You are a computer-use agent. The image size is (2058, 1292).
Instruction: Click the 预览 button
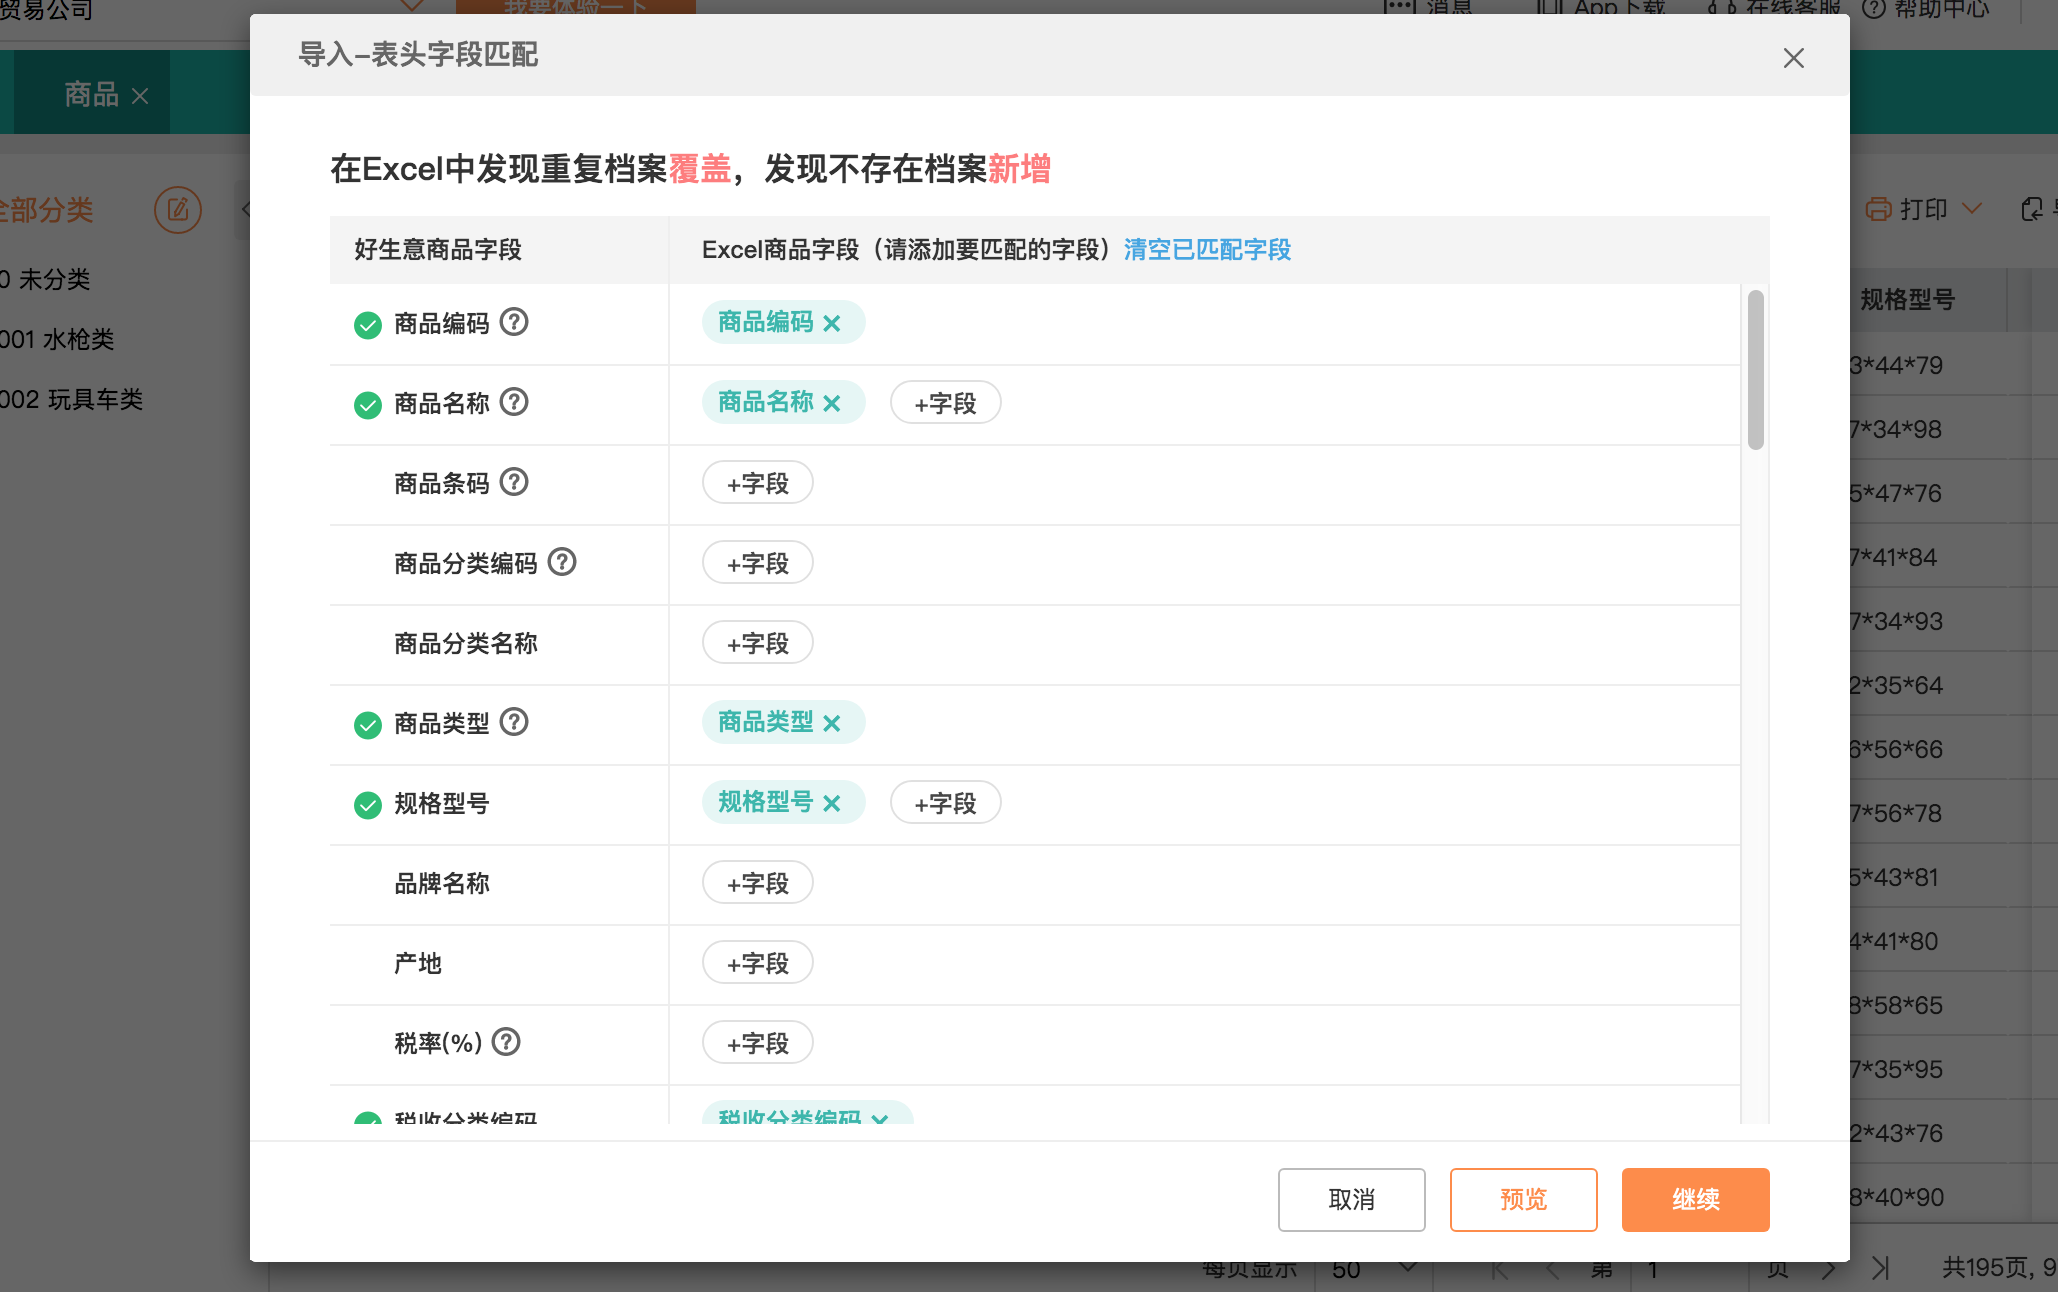[x=1524, y=1198]
